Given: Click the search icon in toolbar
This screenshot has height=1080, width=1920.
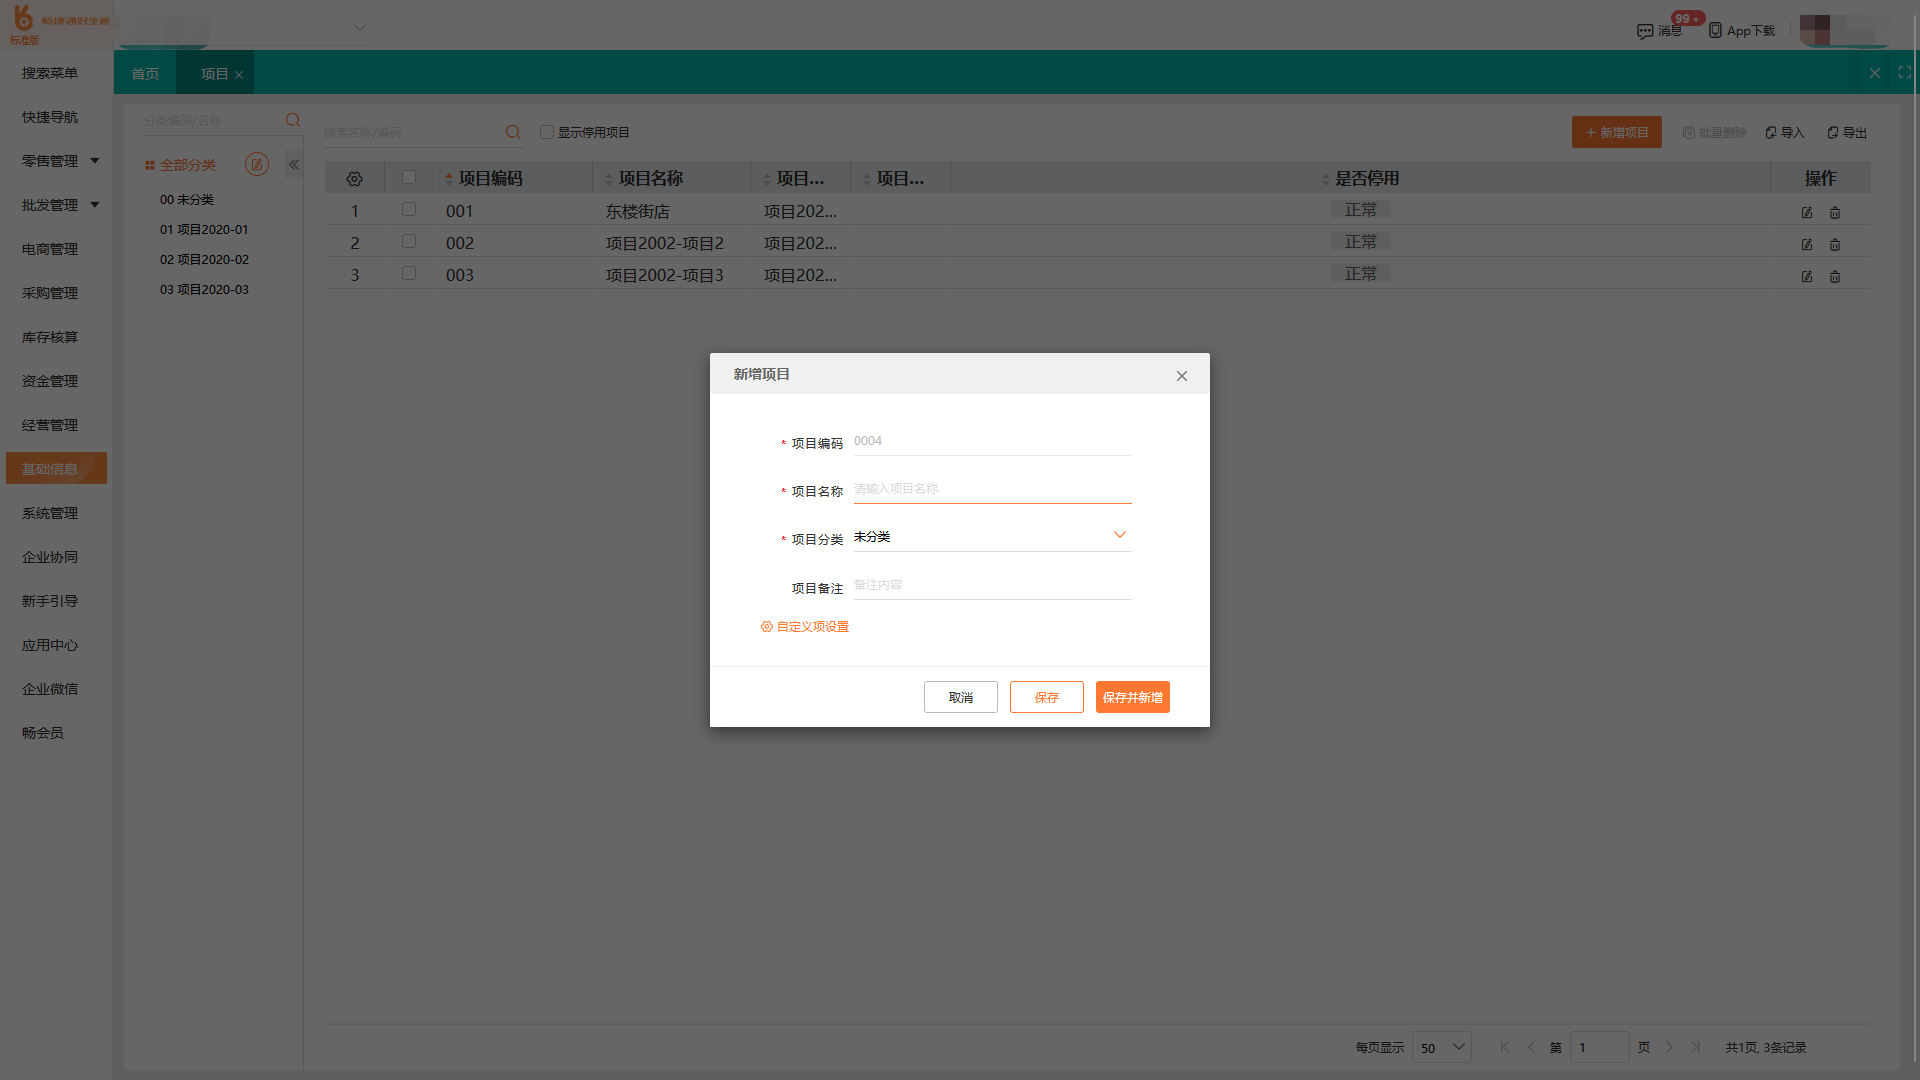Looking at the screenshot, I should [x=513, y=132].
